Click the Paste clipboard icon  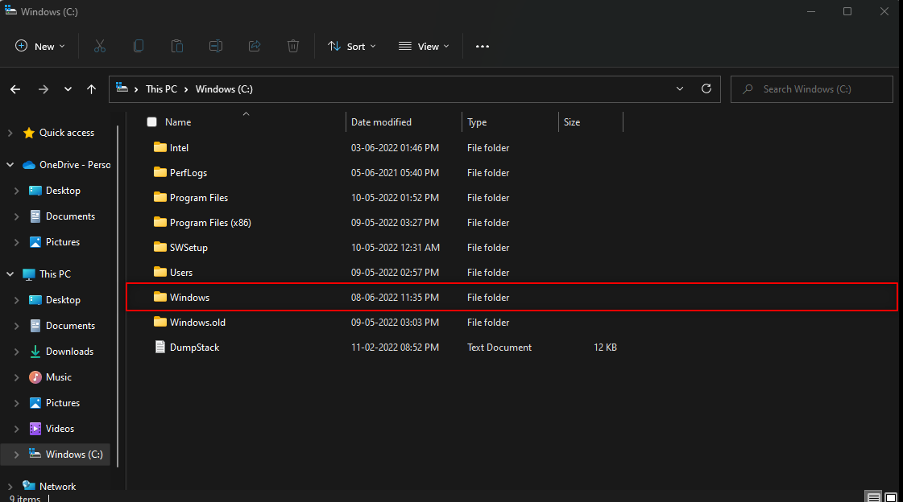pyautogui.click(x=177, y=46)
